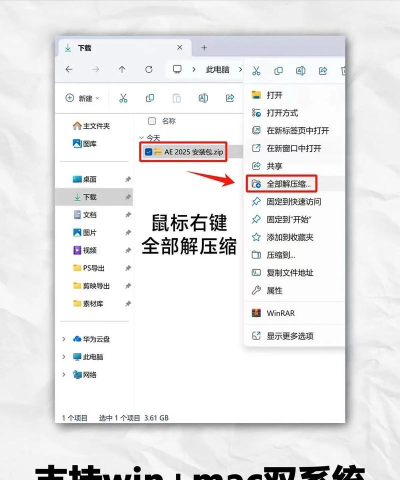The height and width of the screenshot is (480, 400).
Task: Click 此电脑 in the address bar
Action: 217,69
